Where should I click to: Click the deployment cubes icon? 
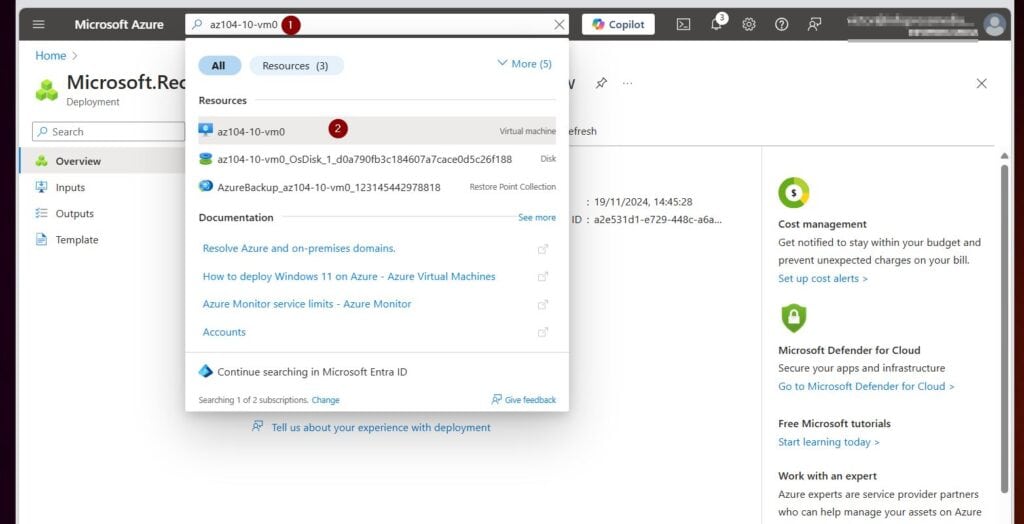[x=47, y=90]
